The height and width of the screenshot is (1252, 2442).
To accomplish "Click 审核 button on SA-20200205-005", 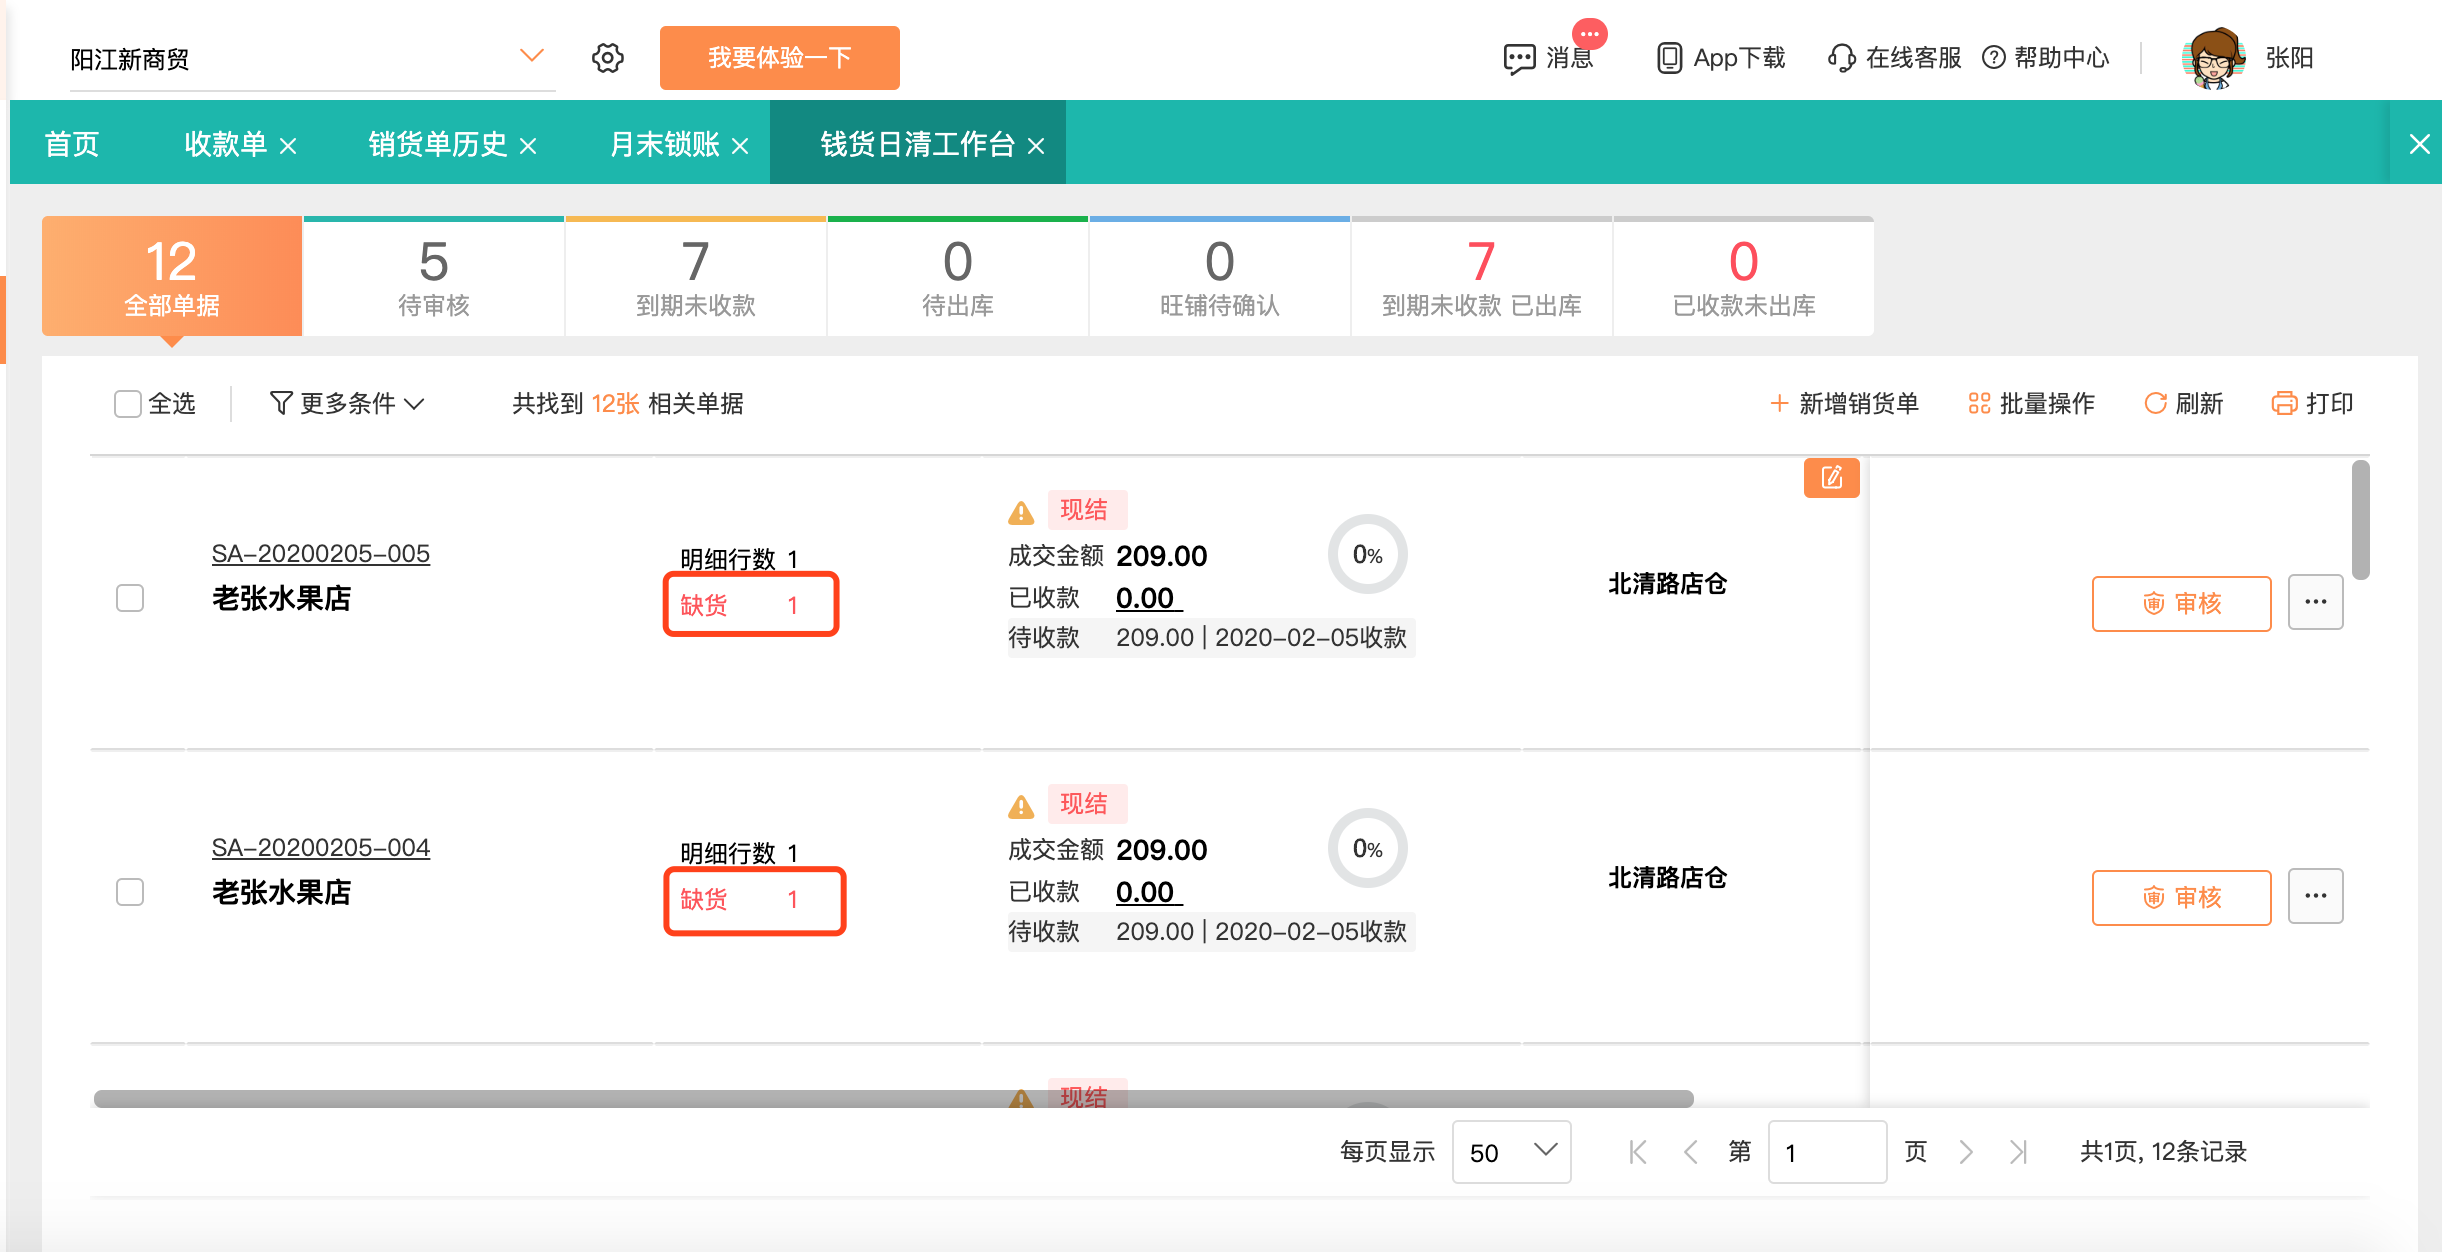I will 2179,602.
